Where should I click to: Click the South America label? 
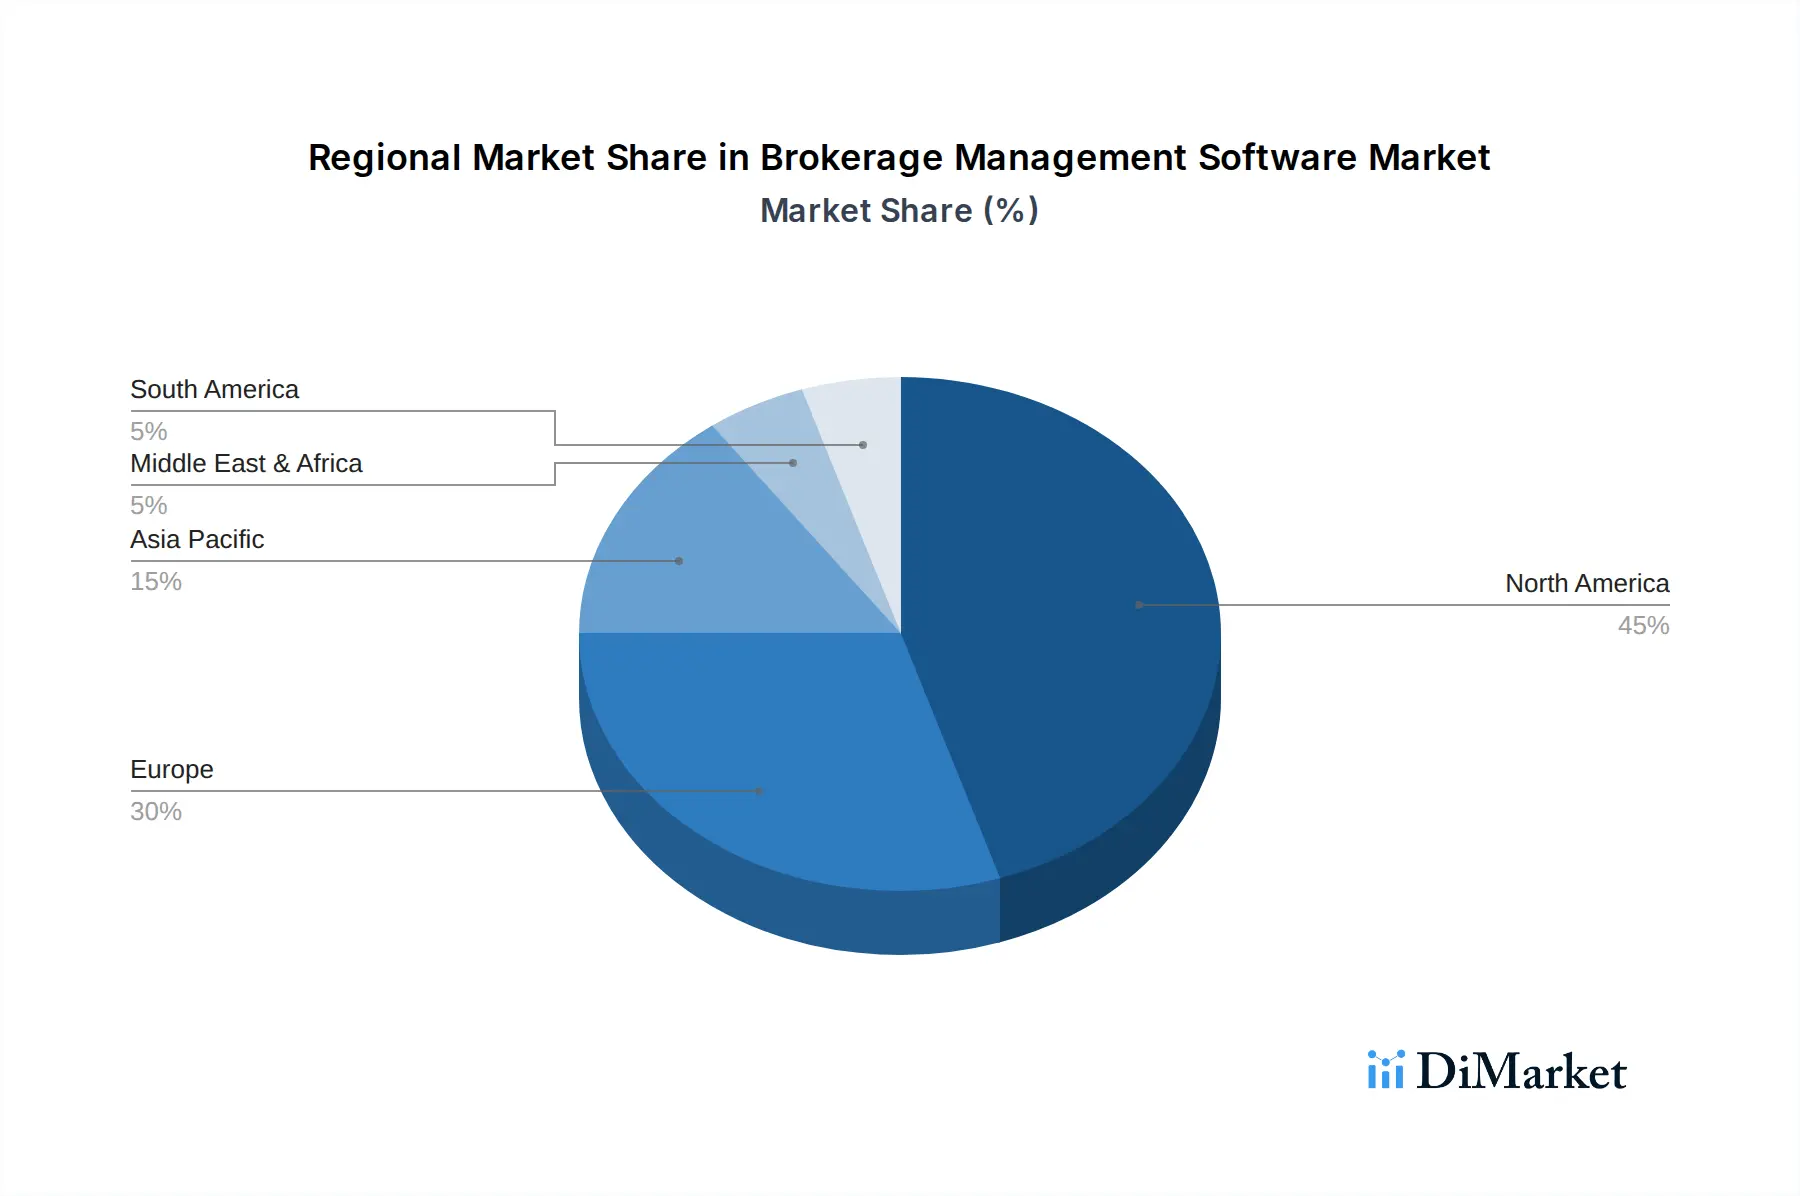point(214,389)
